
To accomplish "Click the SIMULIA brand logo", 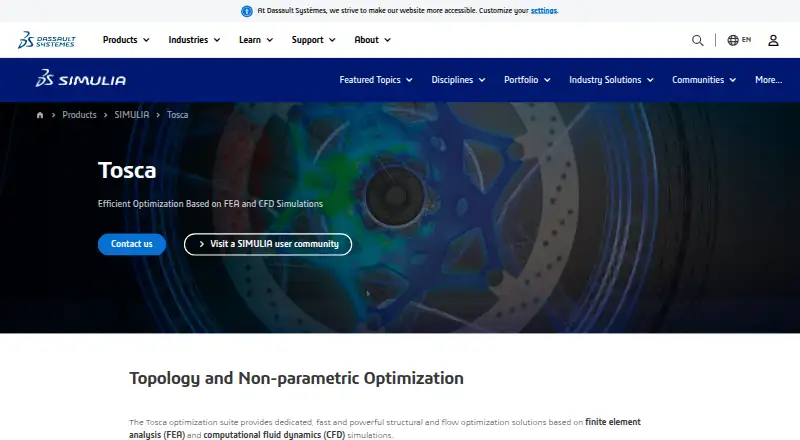I will [81, 79].
